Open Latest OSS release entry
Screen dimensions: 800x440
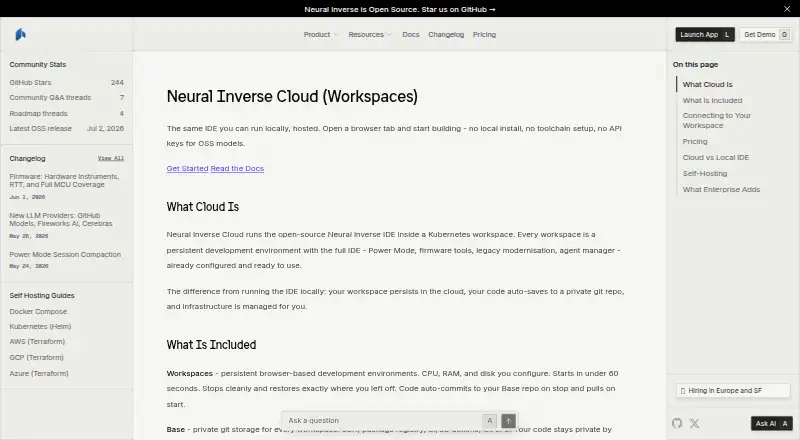tap(66, 128)
